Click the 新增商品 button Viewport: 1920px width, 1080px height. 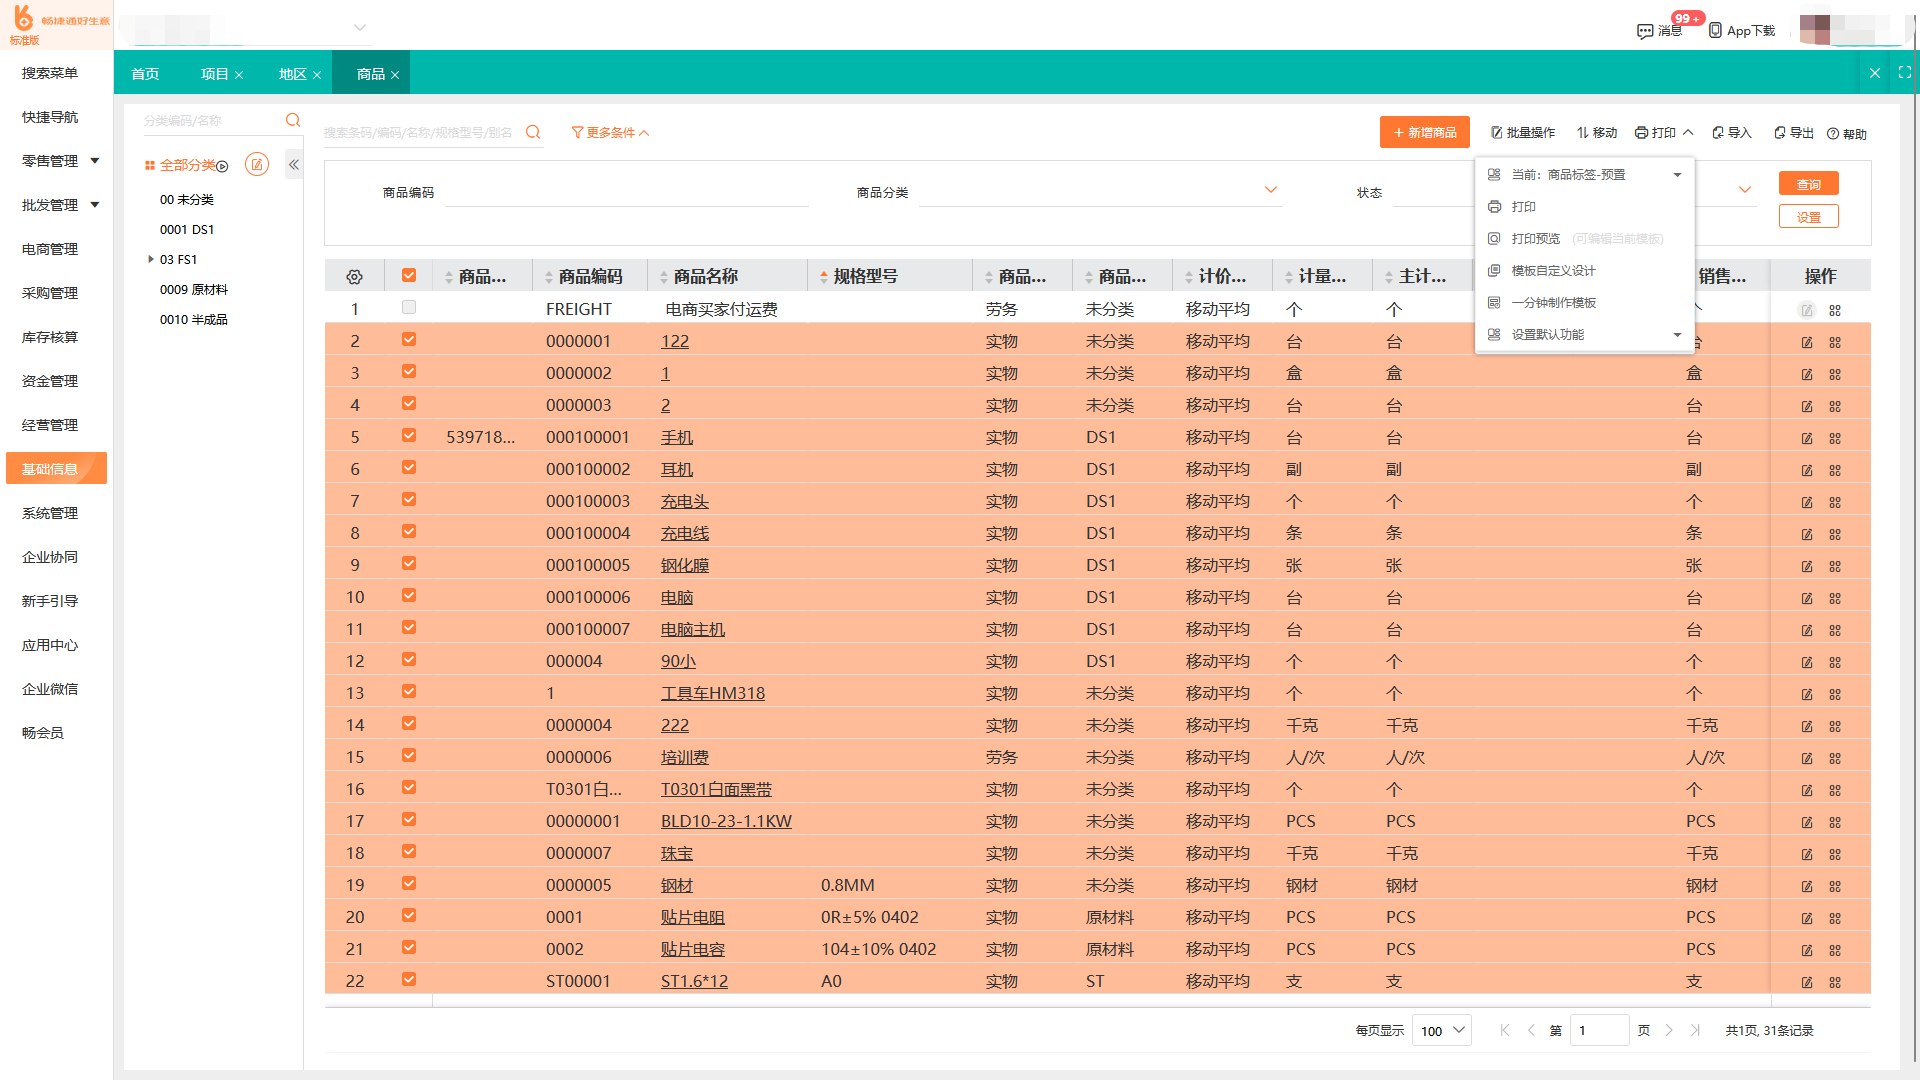coord(1423,132)
